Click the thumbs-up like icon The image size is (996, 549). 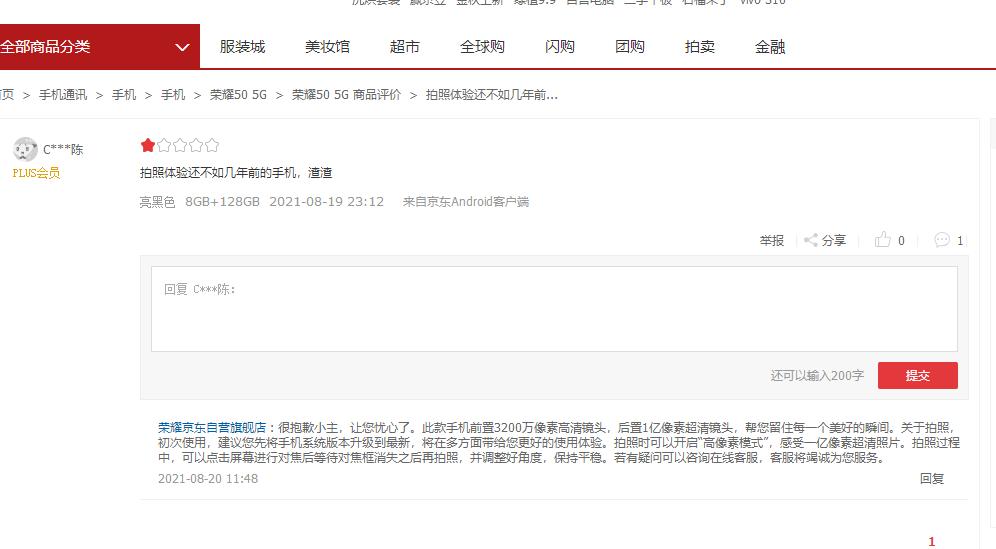tap(883, 240)
